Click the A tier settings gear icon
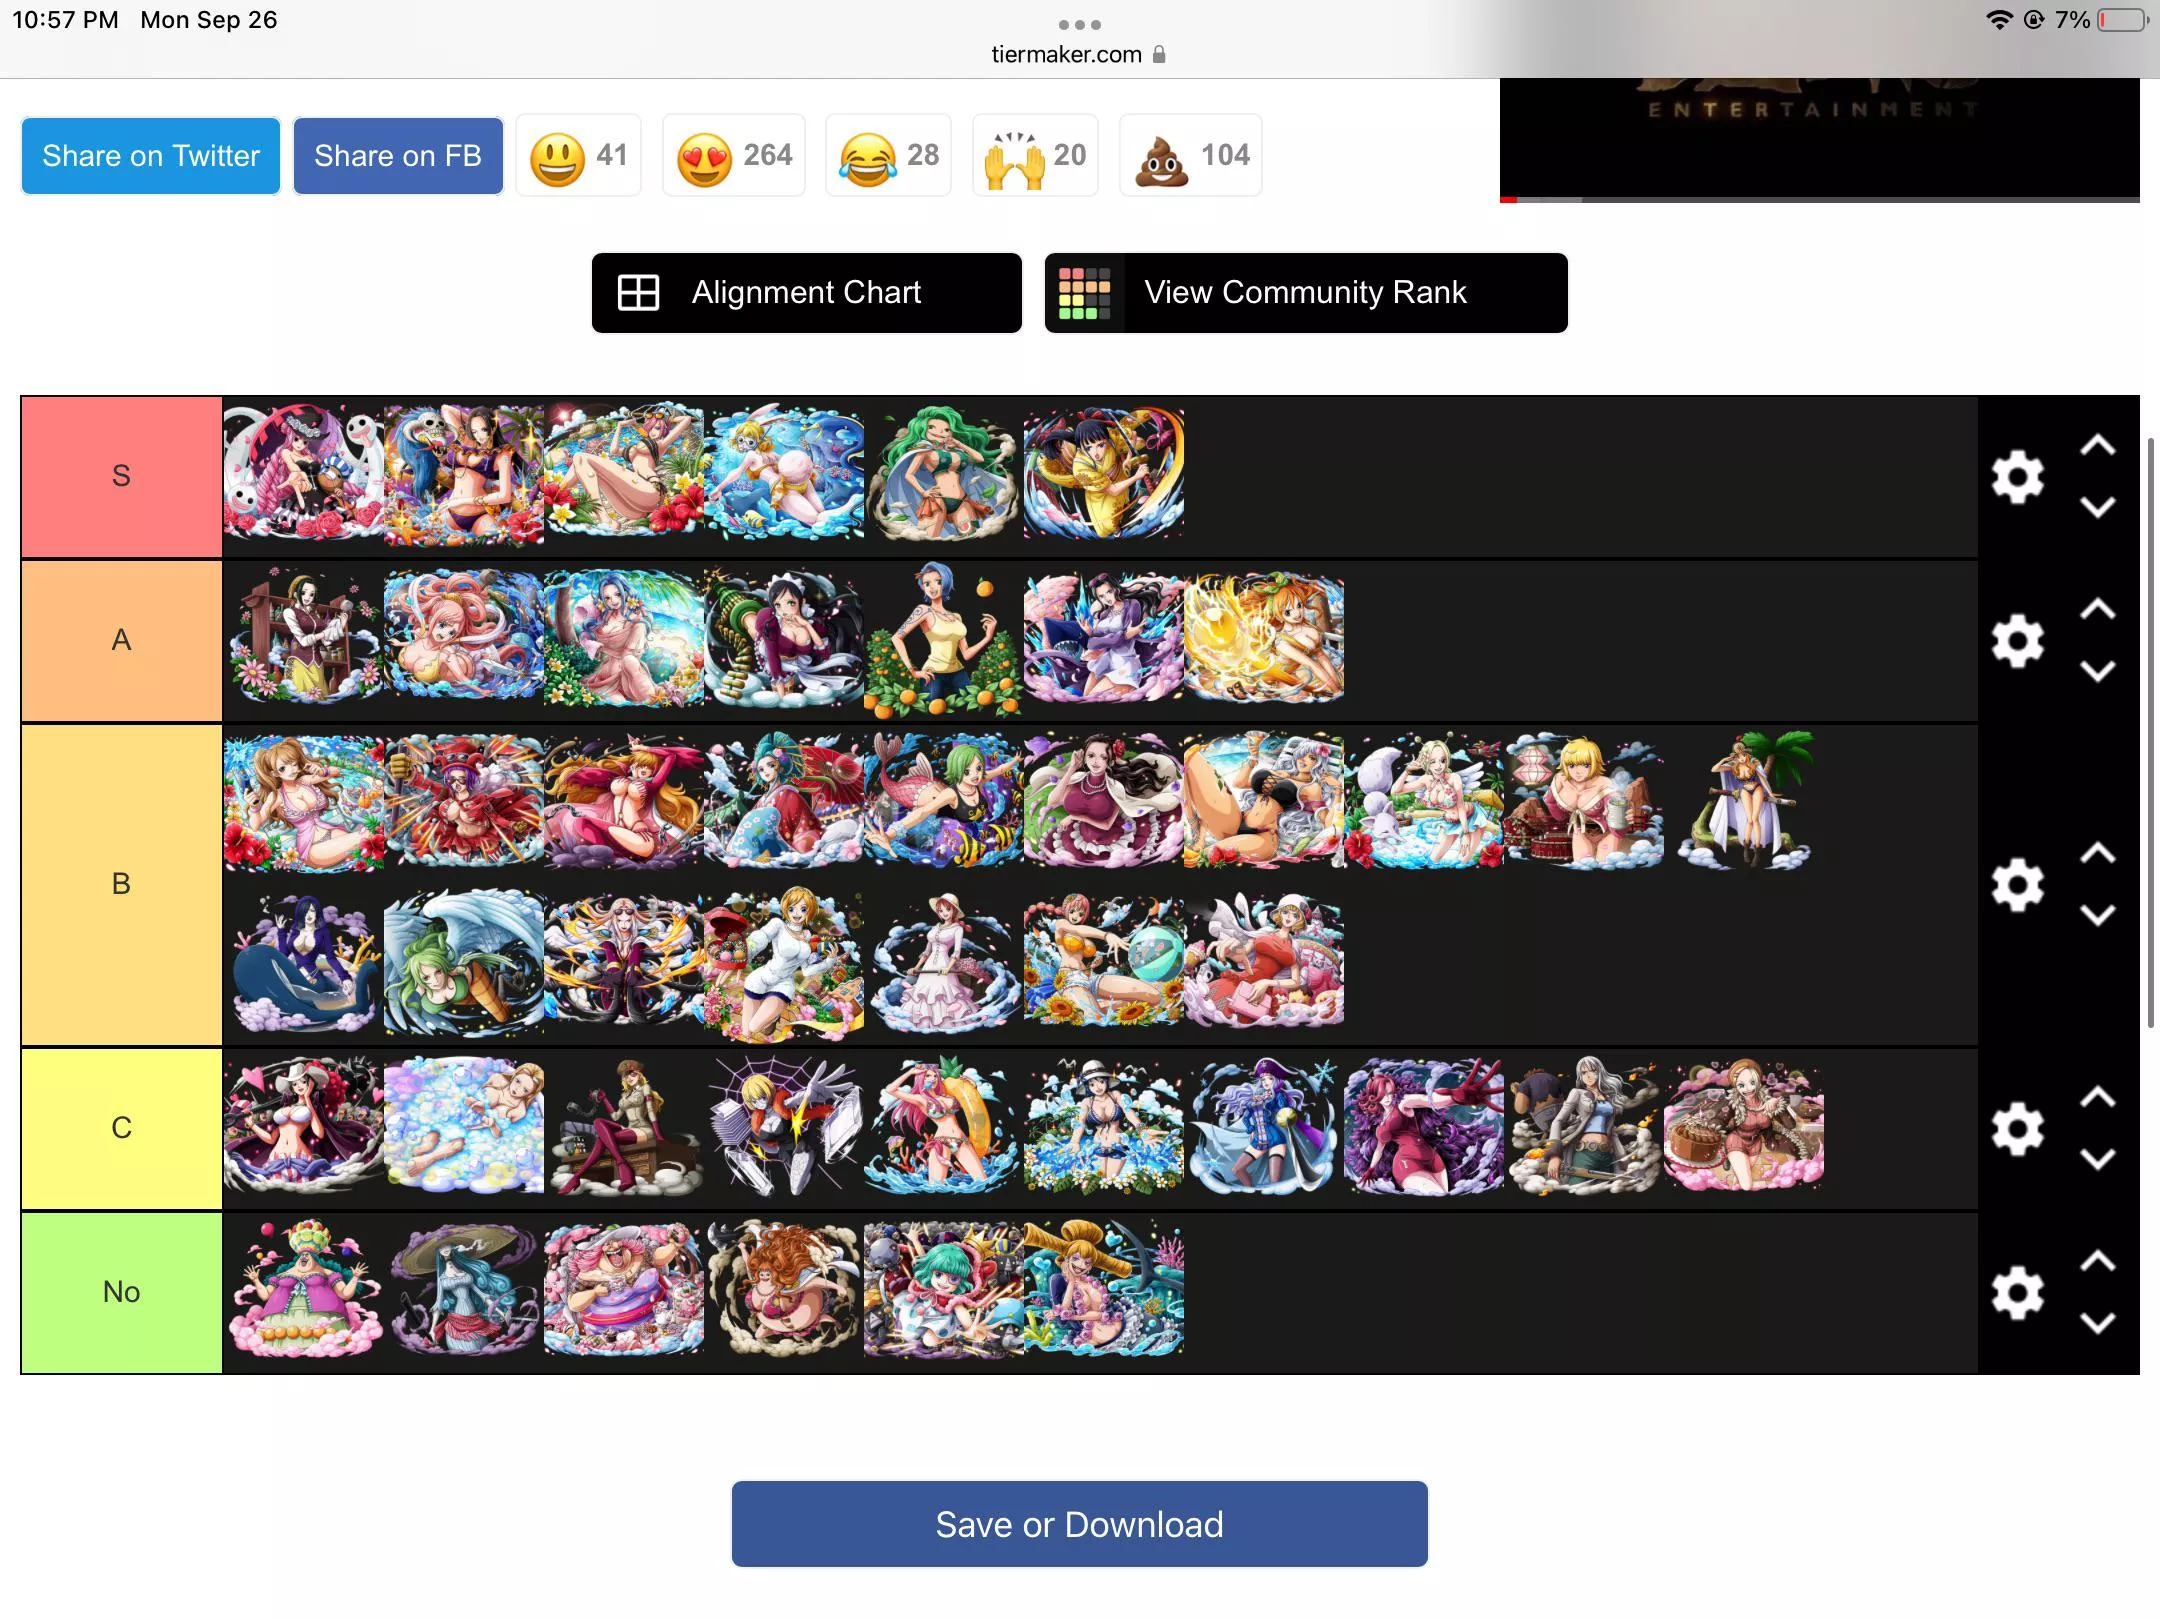 pos(2019,638)
